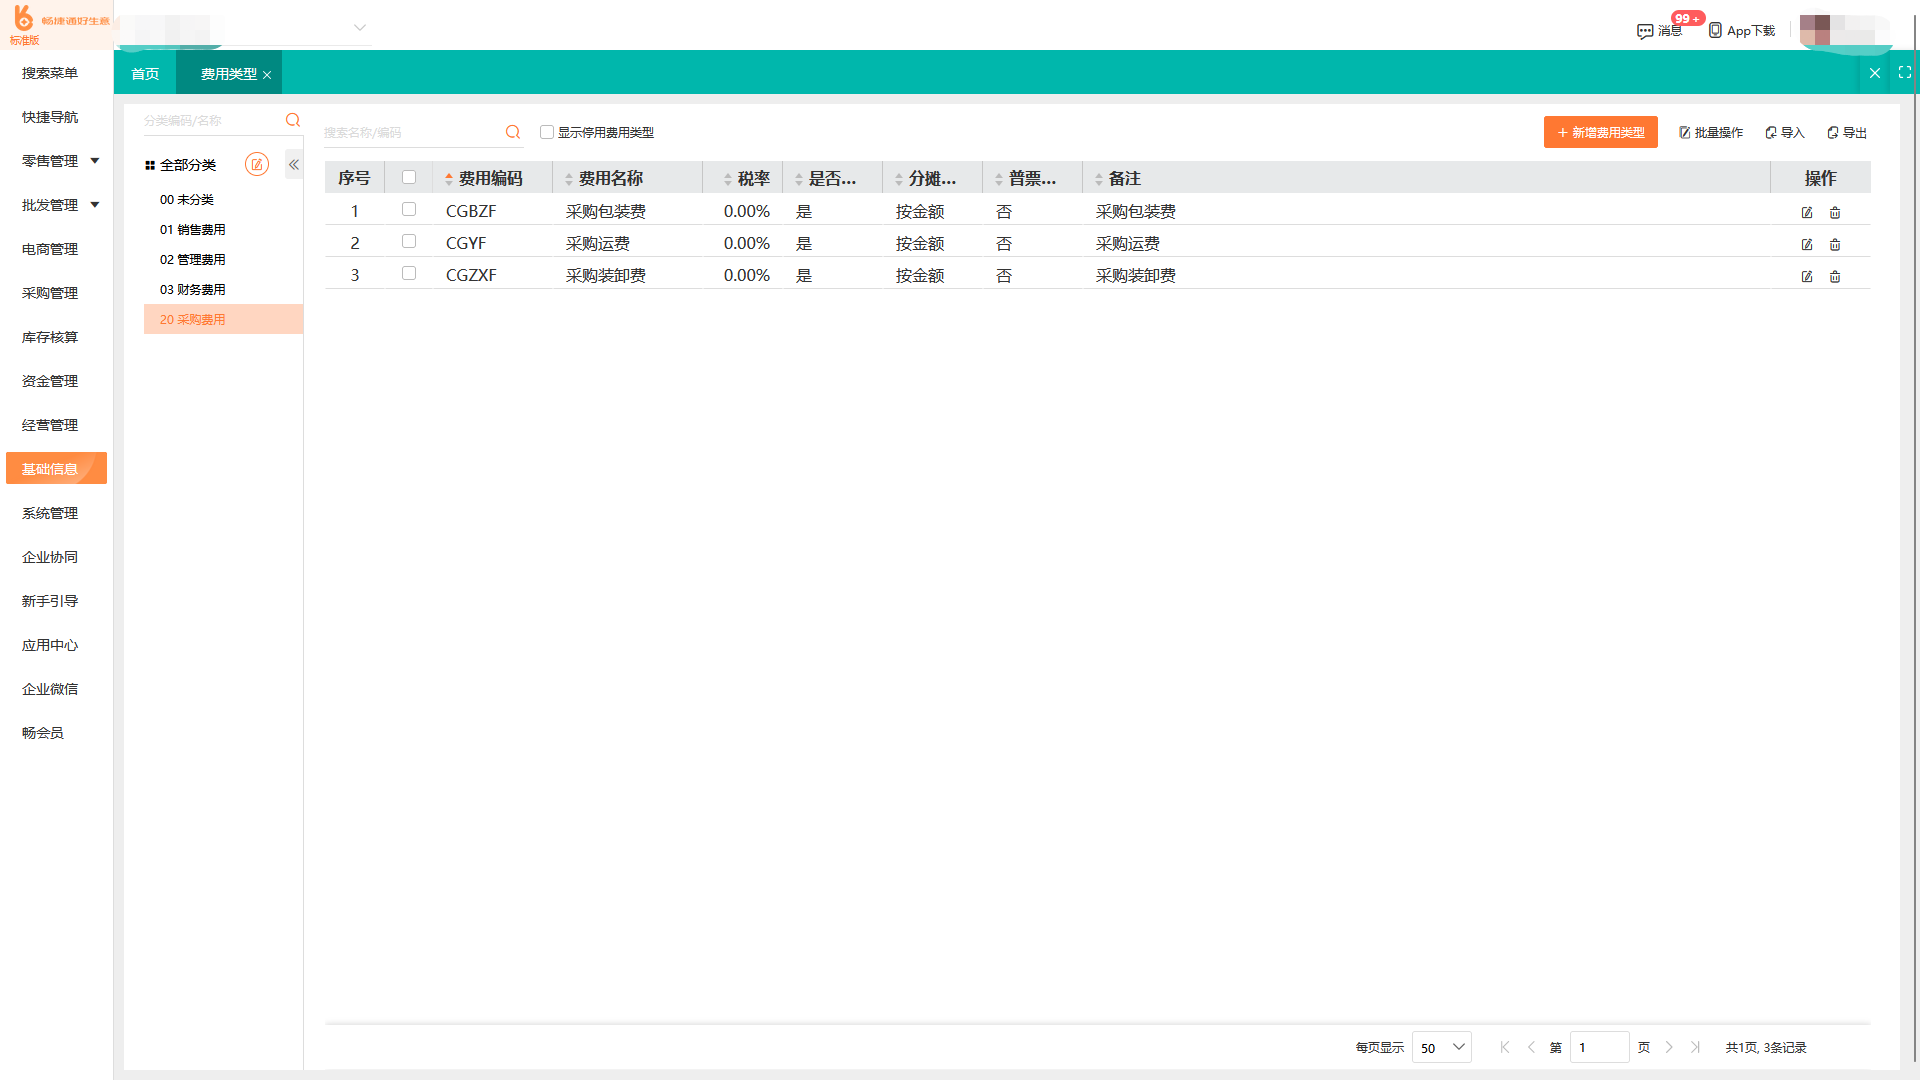1920x1080 pixels.
Task: Click the batch operation 批量操作 icon
Action: tap(1709, 131)
